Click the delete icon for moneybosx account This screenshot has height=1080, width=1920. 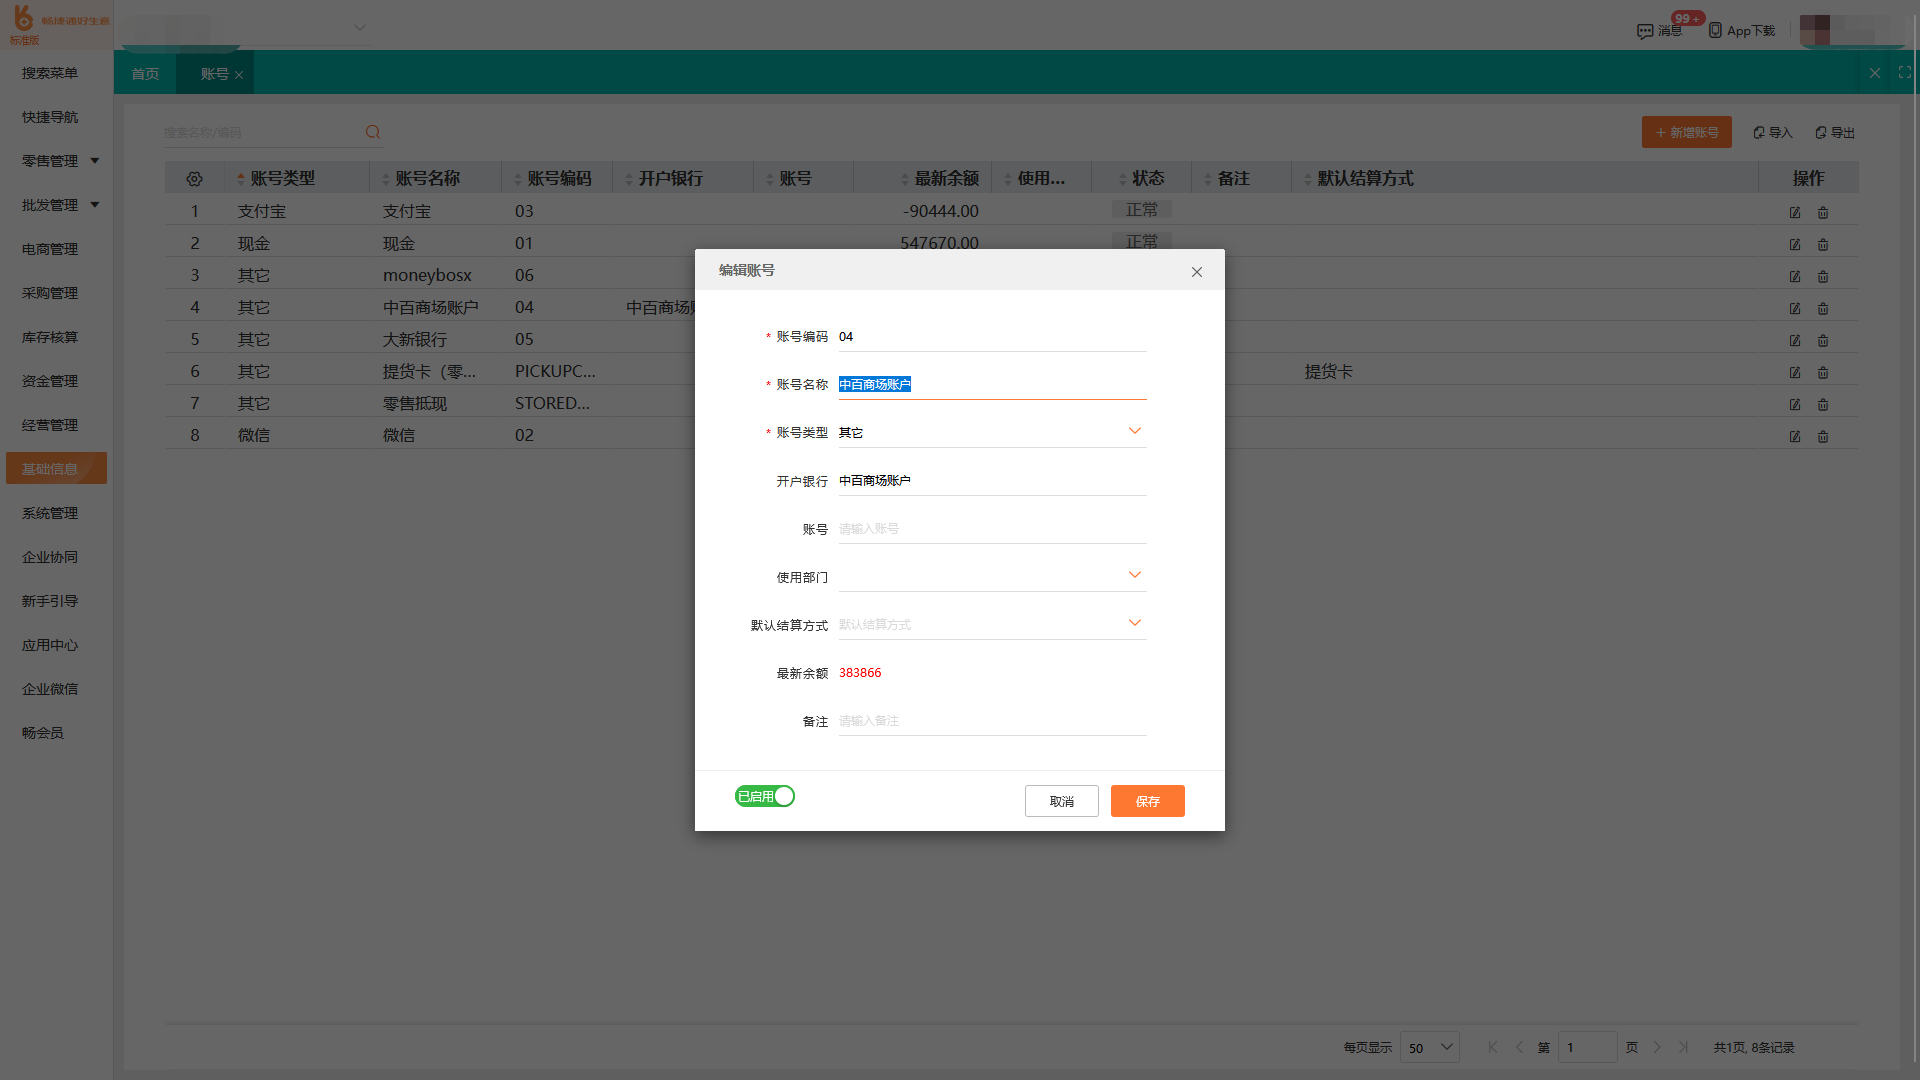tap(1824, 276)
